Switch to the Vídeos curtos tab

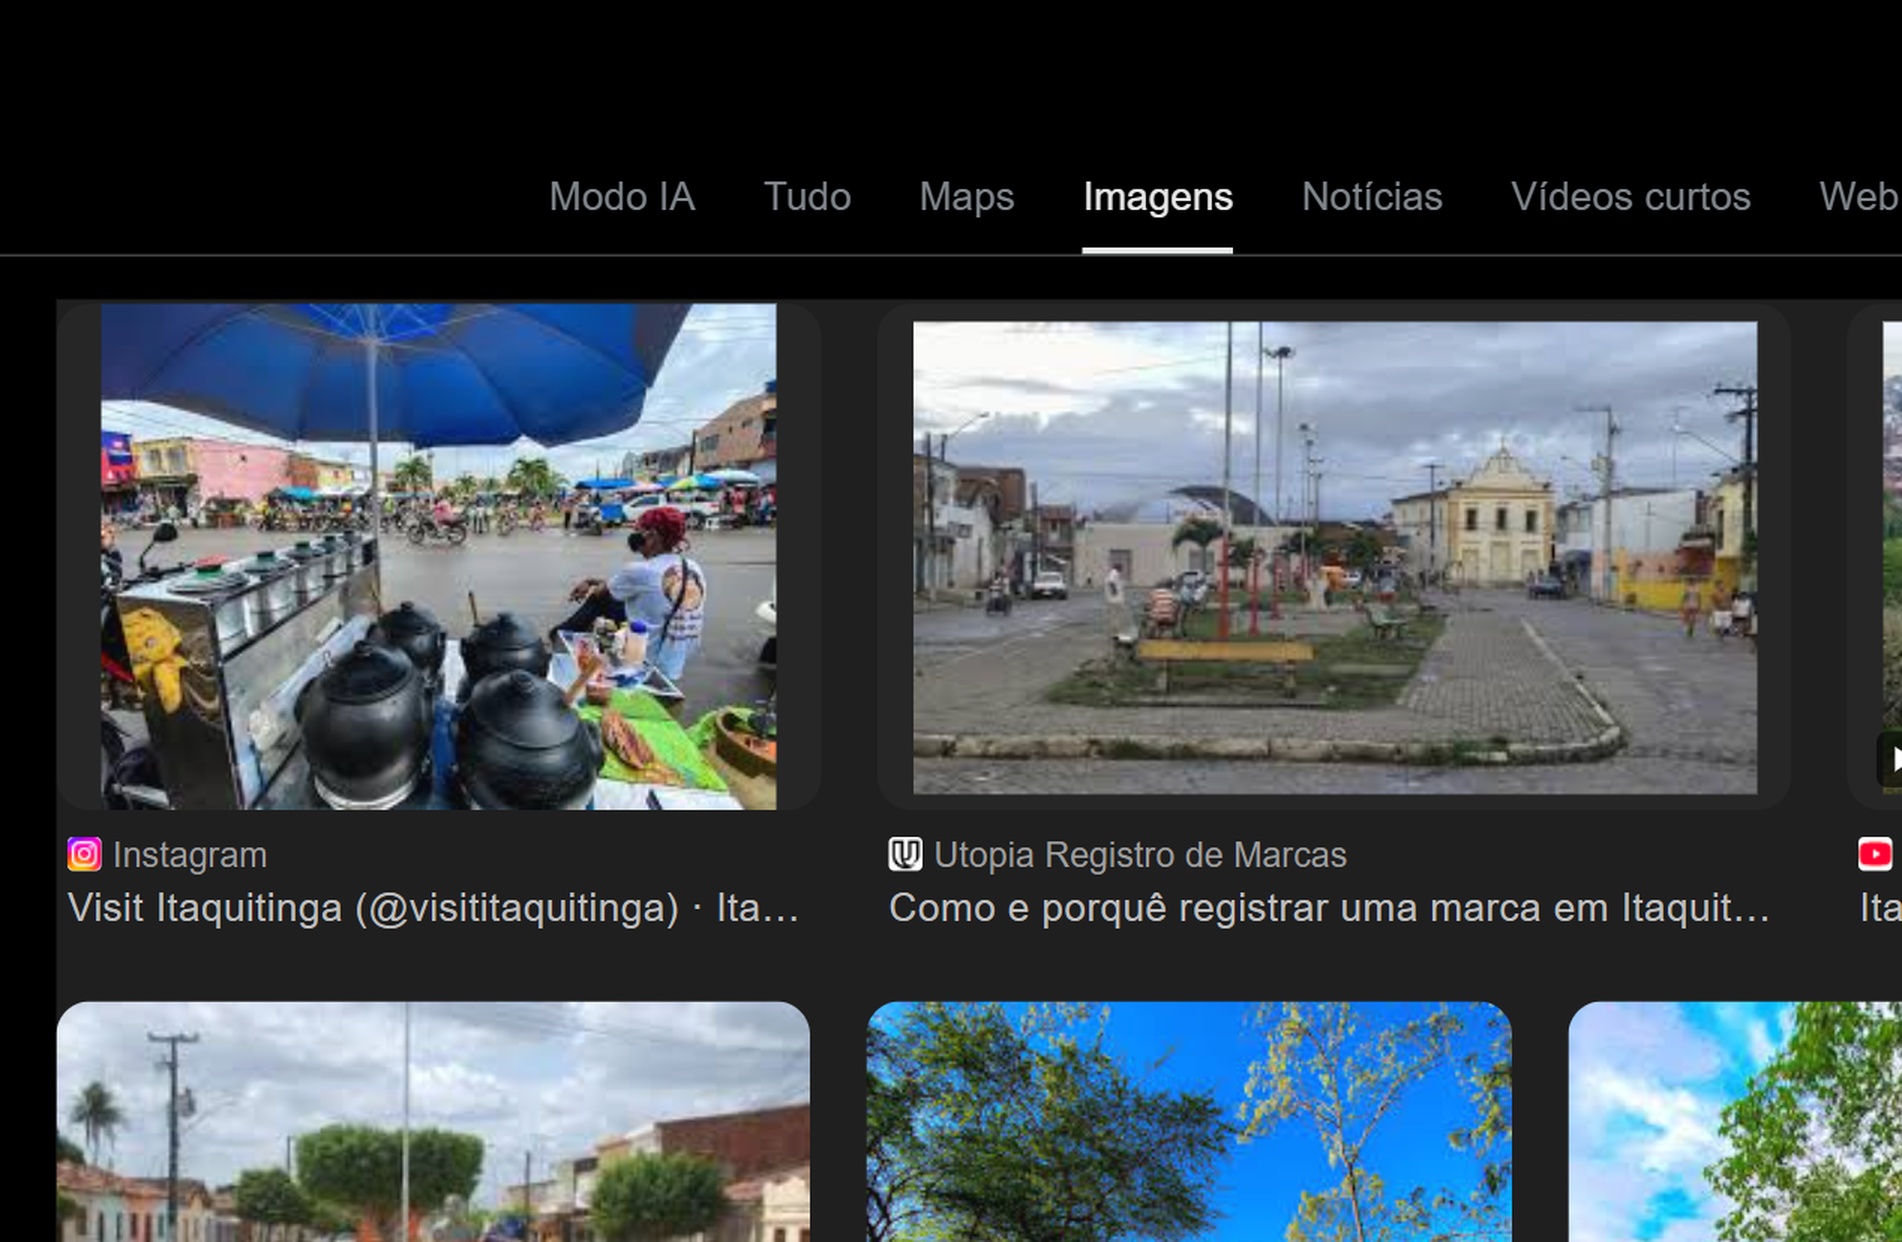coord(1630,197)
